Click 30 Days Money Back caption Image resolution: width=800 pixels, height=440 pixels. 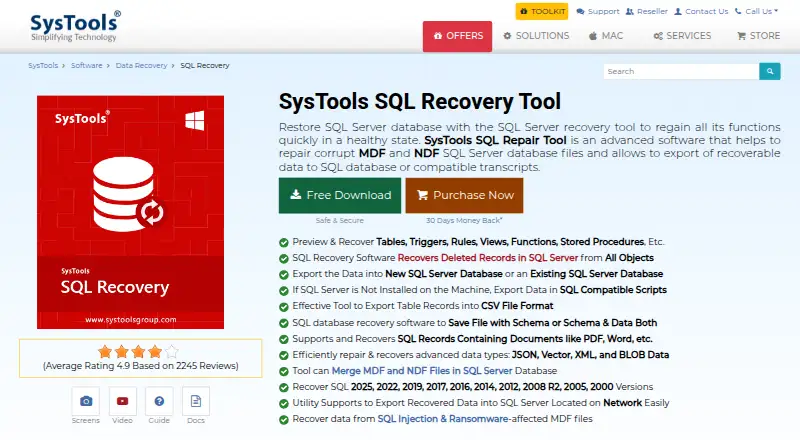[464, 221]
